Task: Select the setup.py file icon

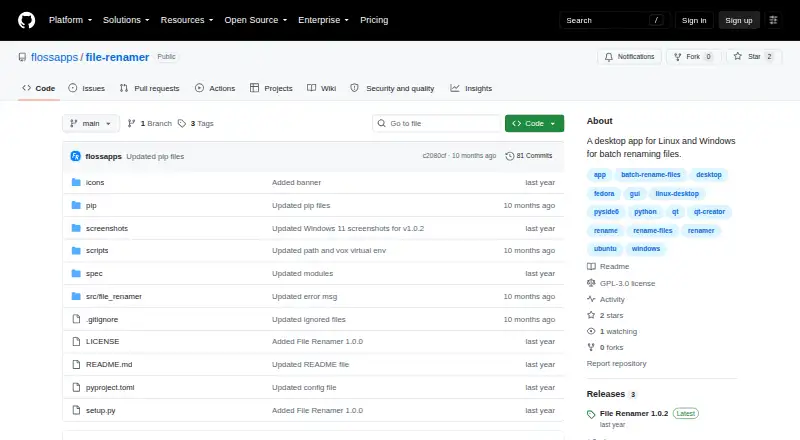Action: coord(76,410)
